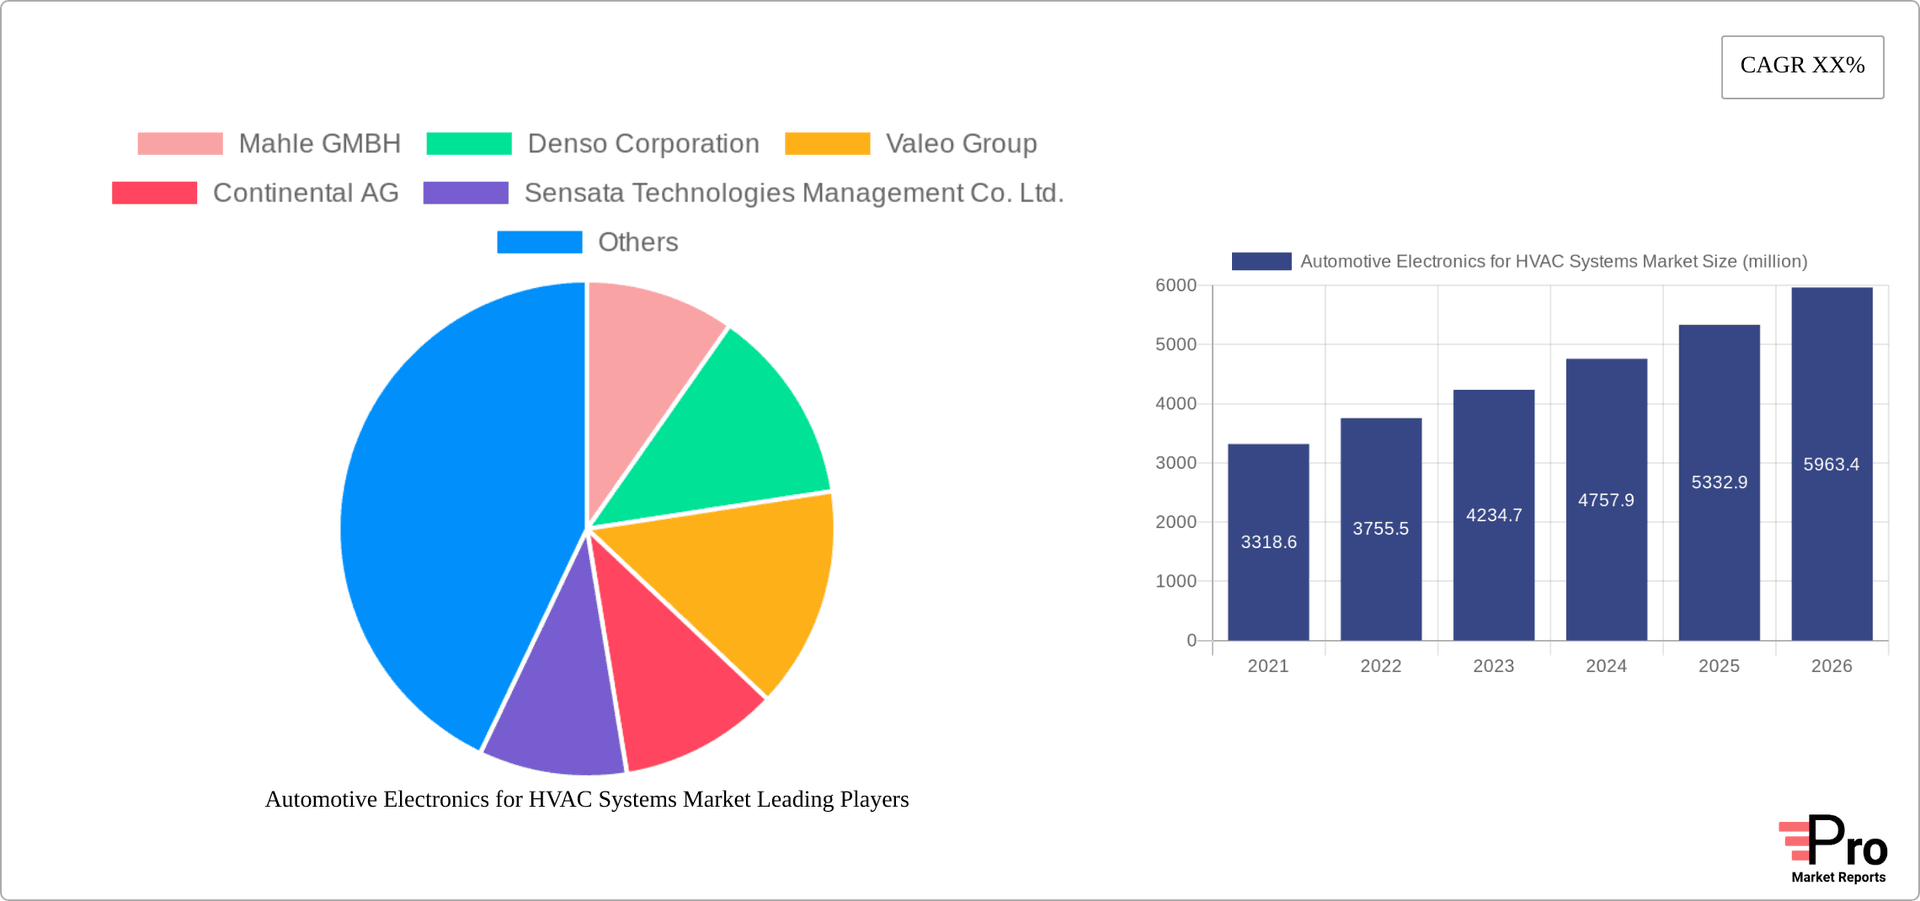Click the pie chart title text

pos(586,799)
